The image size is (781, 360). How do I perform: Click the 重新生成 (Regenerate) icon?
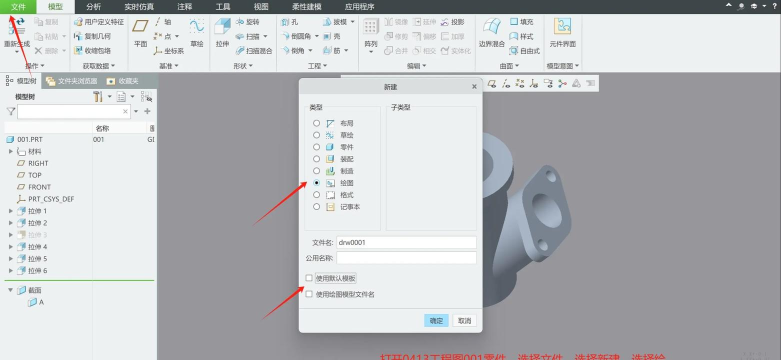click(16, 27)
